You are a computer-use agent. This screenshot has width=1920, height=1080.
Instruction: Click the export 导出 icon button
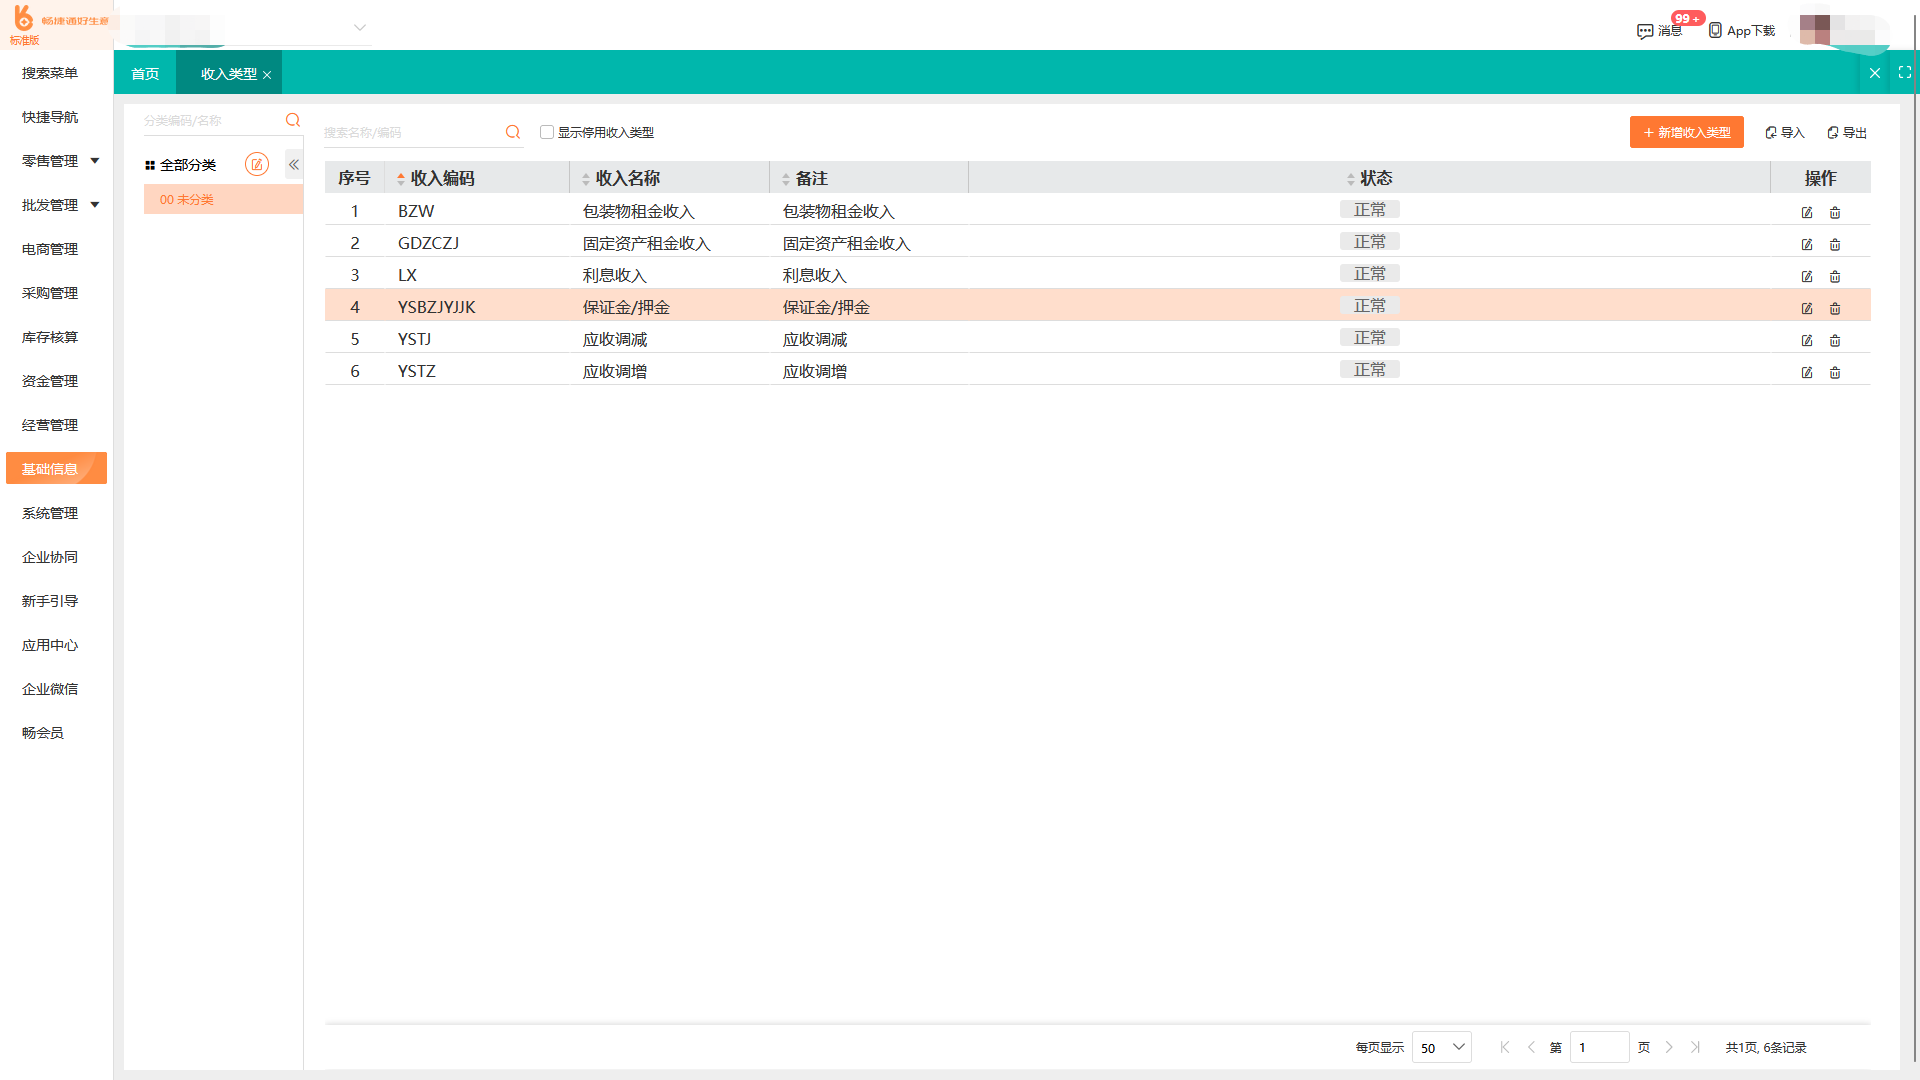(x=1846, y=132)
